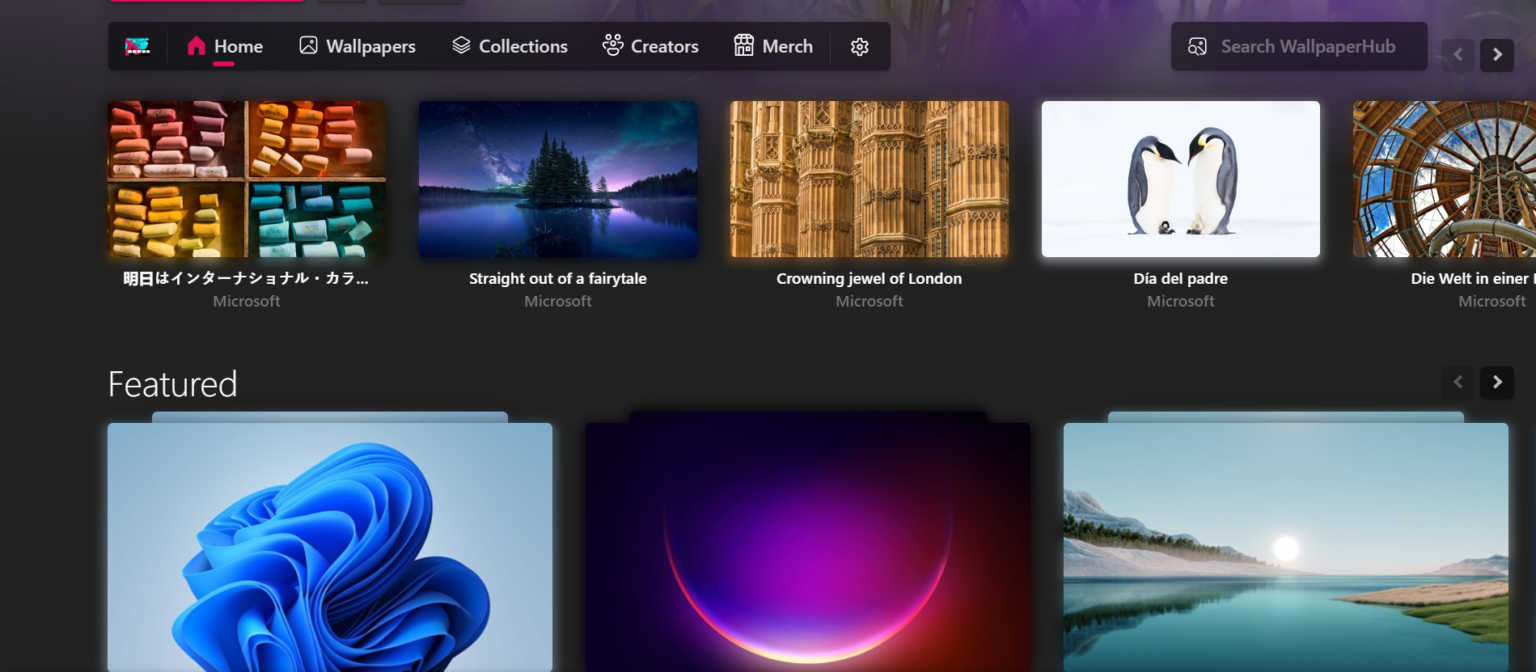This screenshot has height=672, width=1536.
Task: Select the Home house icon
Action: tap(198, 46)
